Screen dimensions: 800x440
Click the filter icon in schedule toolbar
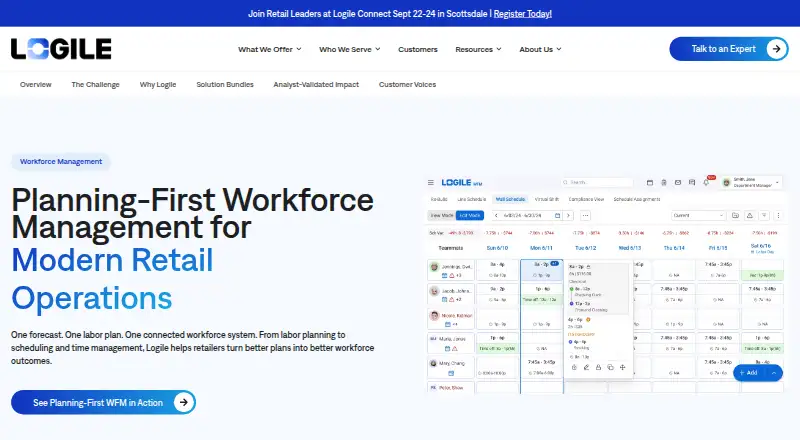pyautogui.click(x=764, y=215)
